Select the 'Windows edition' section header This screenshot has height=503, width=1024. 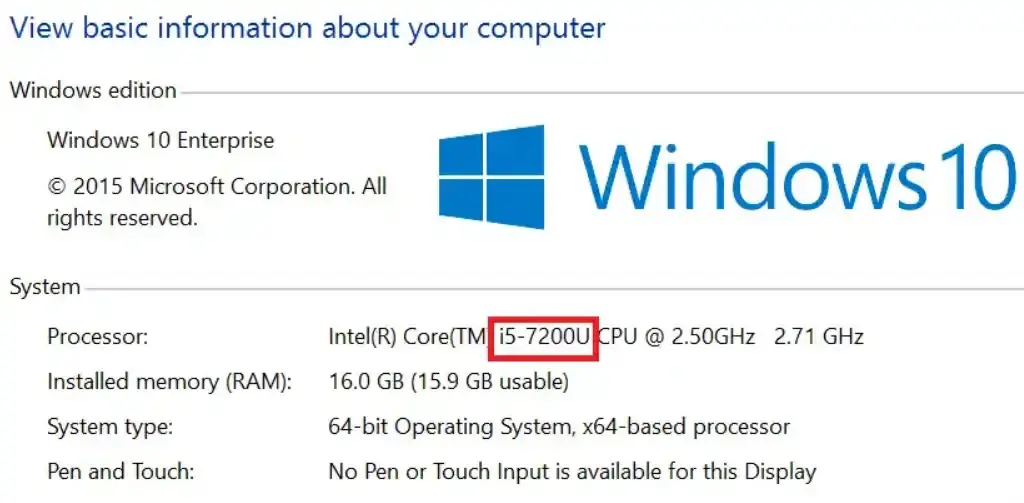(93, 90)
